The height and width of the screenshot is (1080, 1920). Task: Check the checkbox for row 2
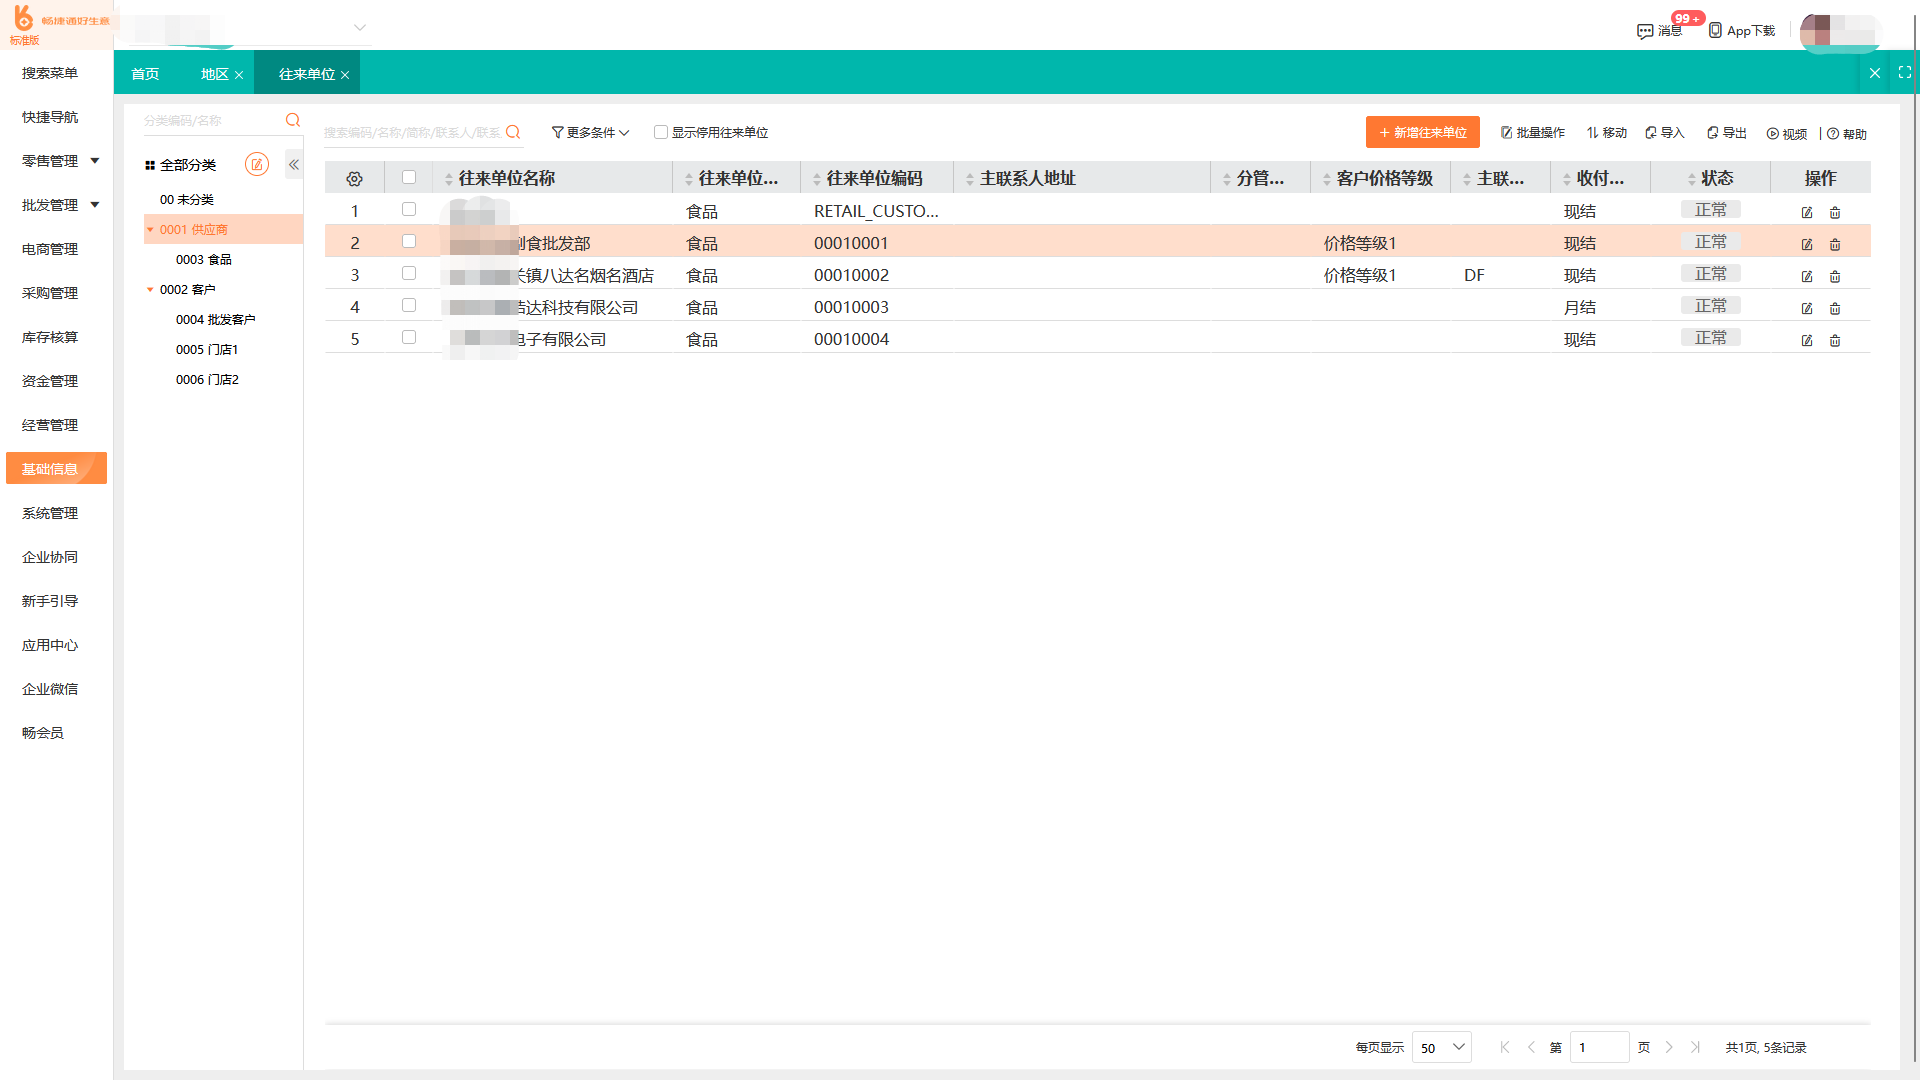[409, 241]
